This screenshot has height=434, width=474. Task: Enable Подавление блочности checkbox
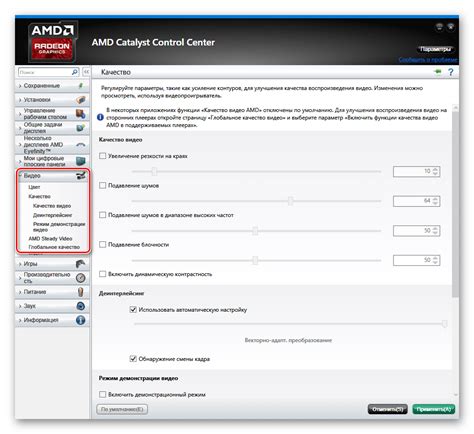103,244
